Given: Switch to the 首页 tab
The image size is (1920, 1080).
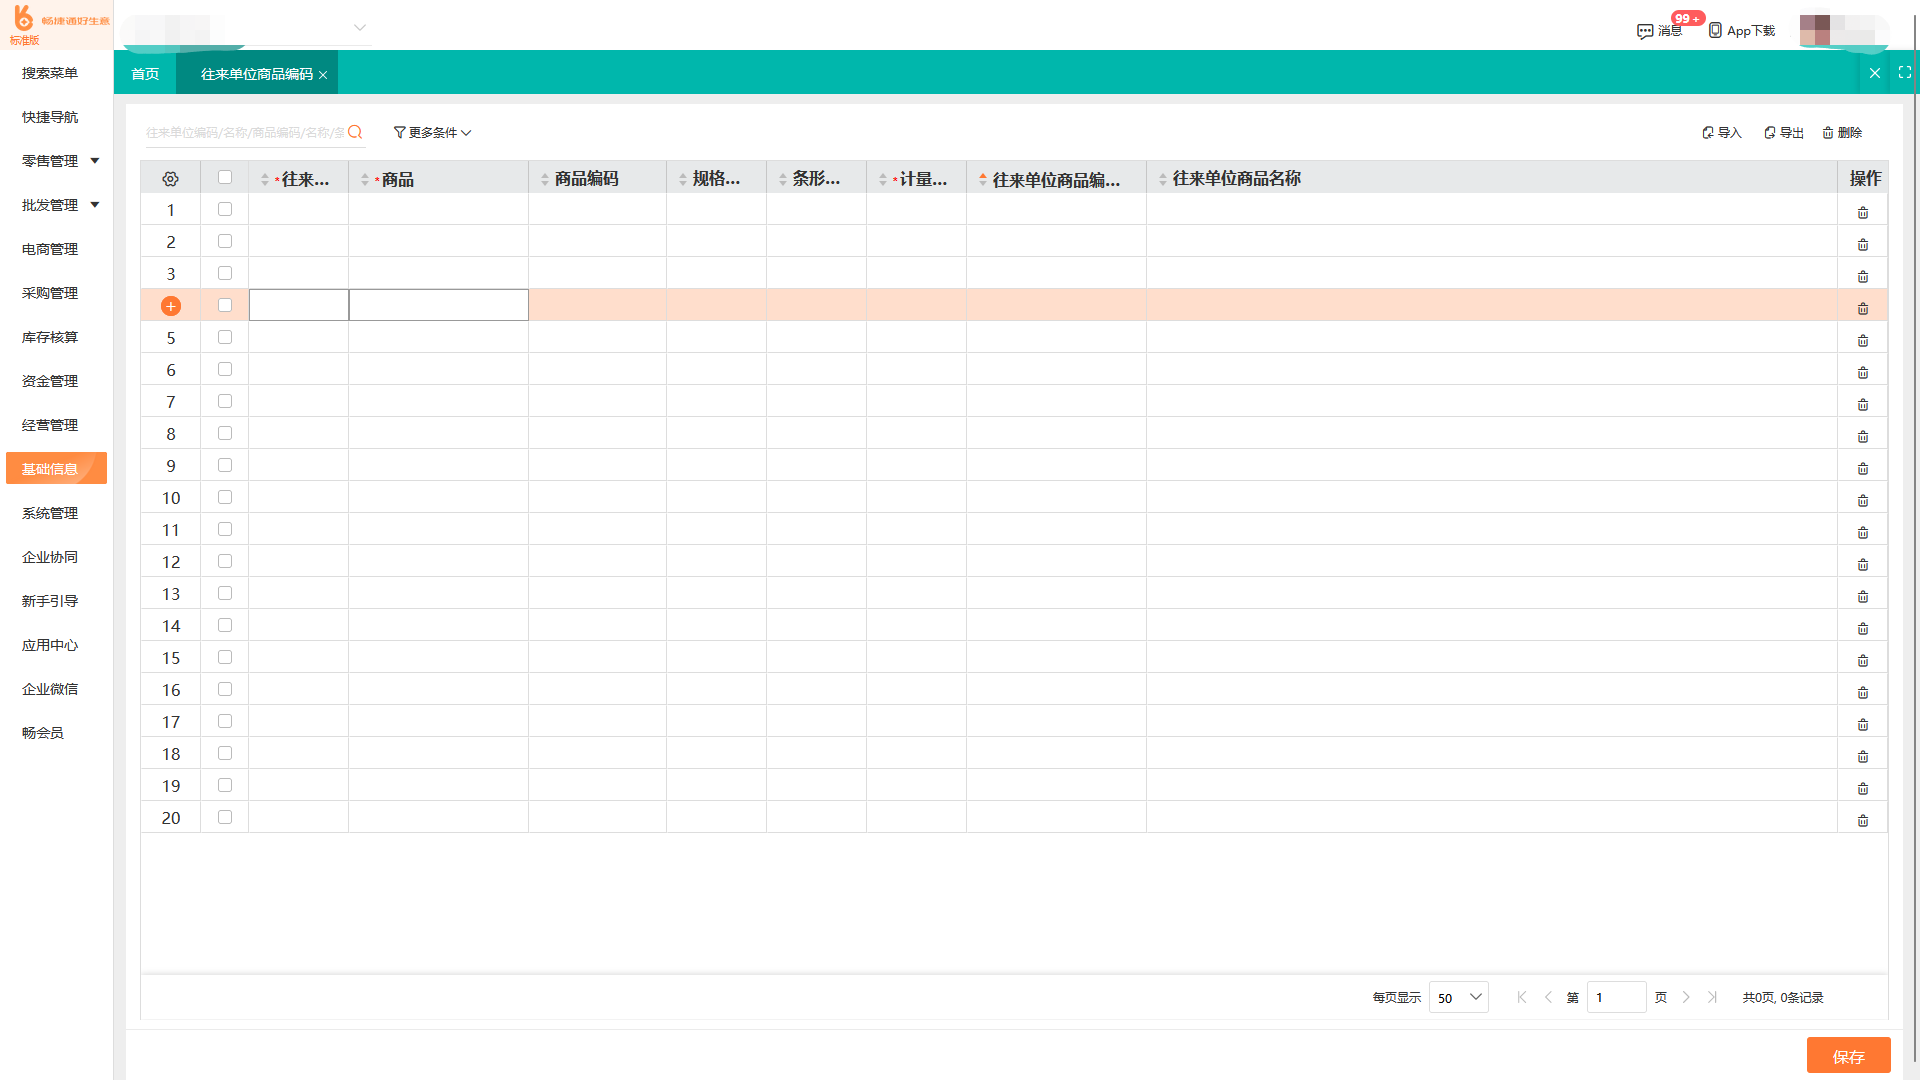Looking at the screenshot, I should point(145,74).
